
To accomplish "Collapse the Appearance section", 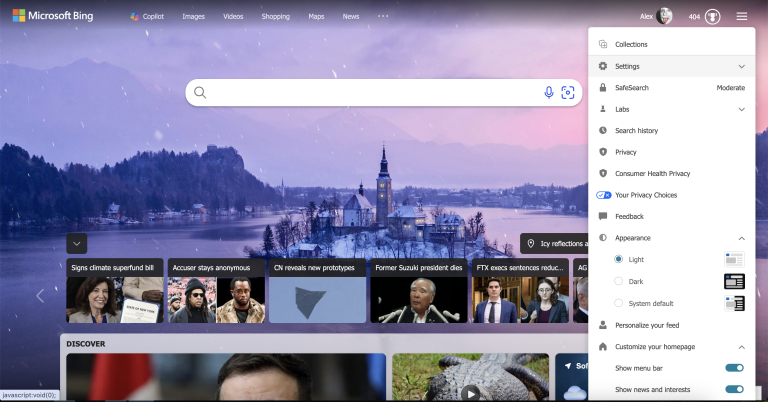I will 742,238.
